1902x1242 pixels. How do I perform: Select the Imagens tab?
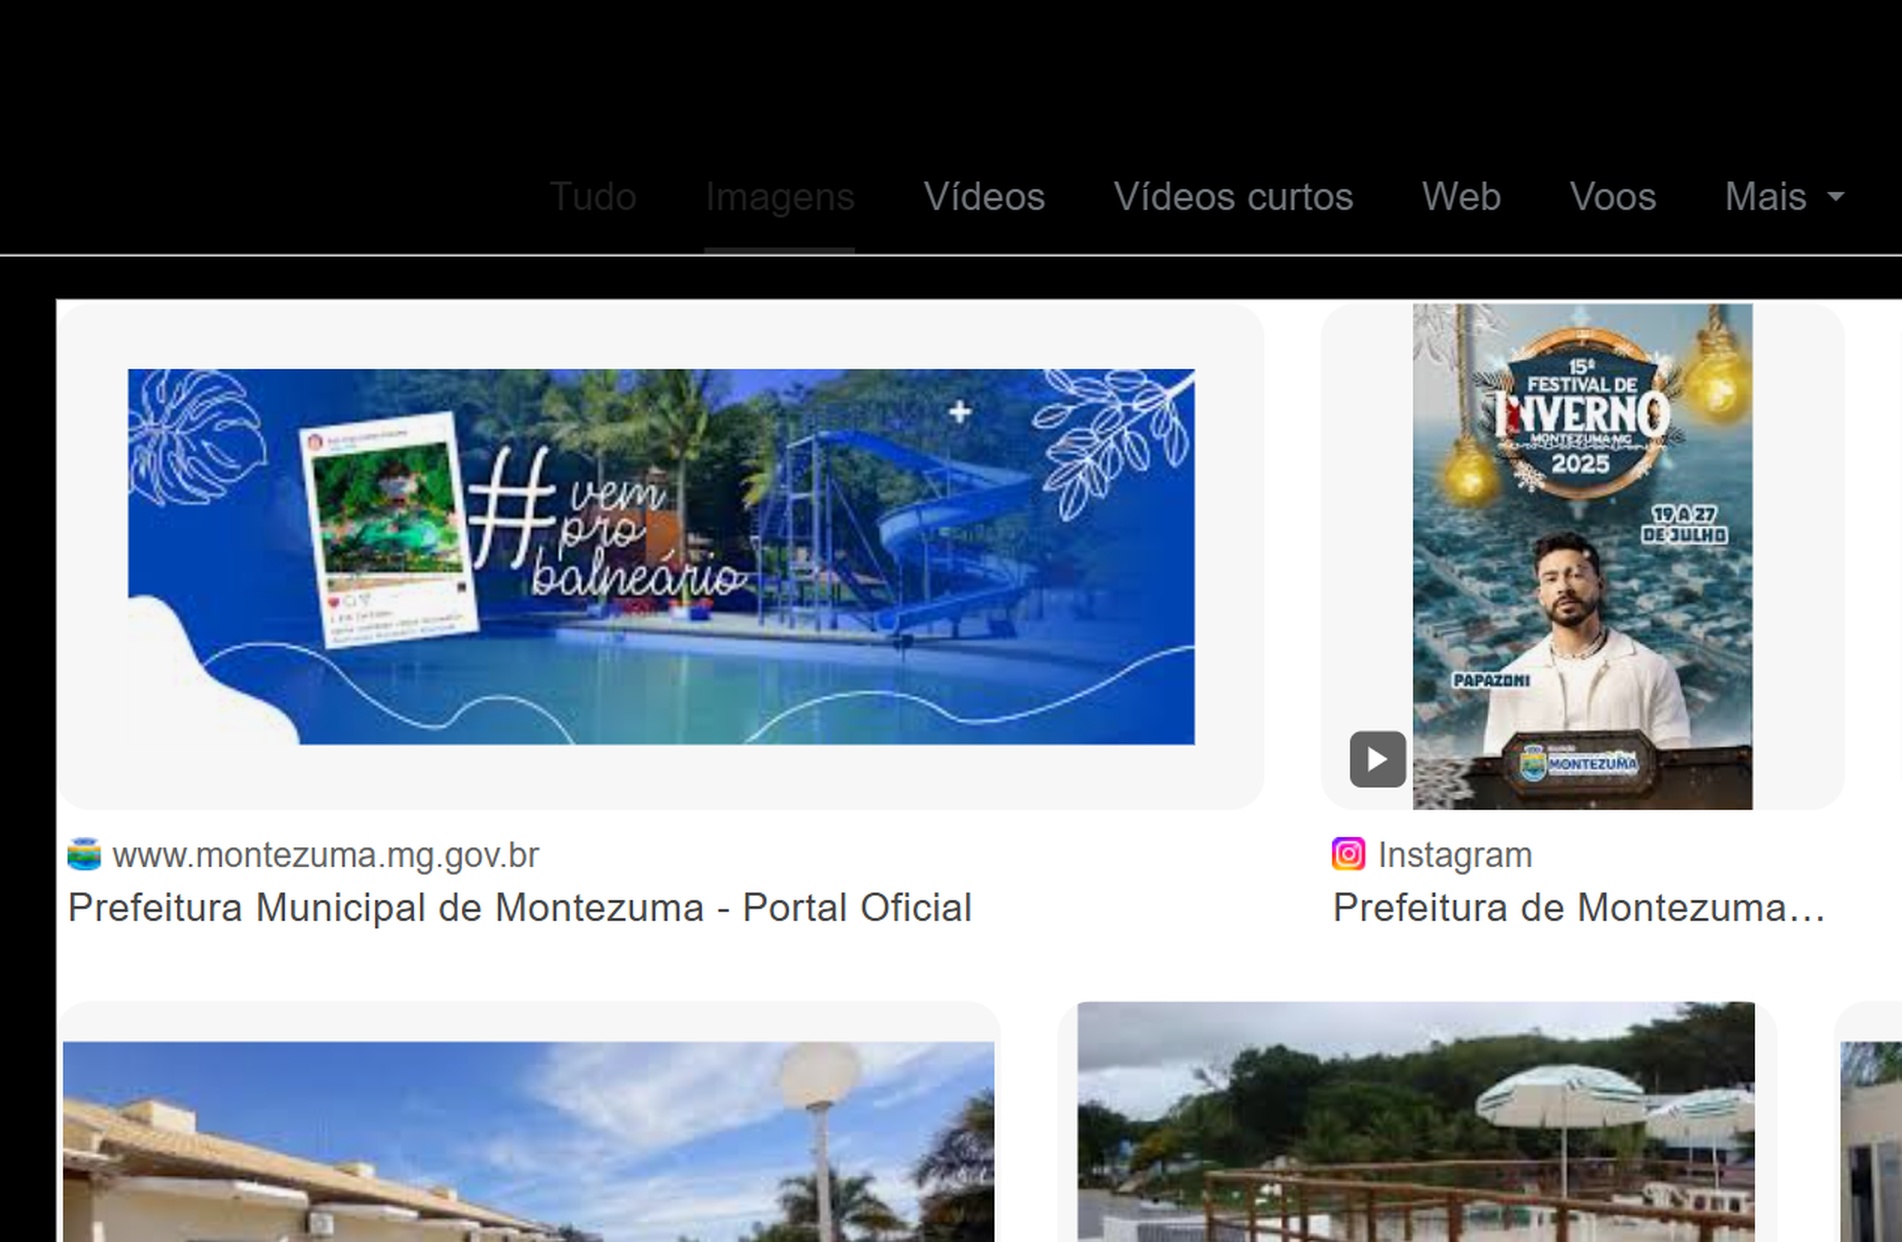click(779, 197)
